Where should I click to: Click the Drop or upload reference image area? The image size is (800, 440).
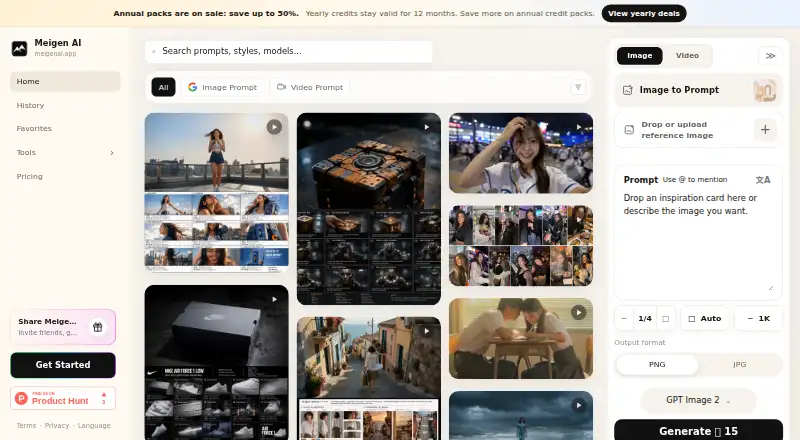pyautogui.click(x=698, y=130)
